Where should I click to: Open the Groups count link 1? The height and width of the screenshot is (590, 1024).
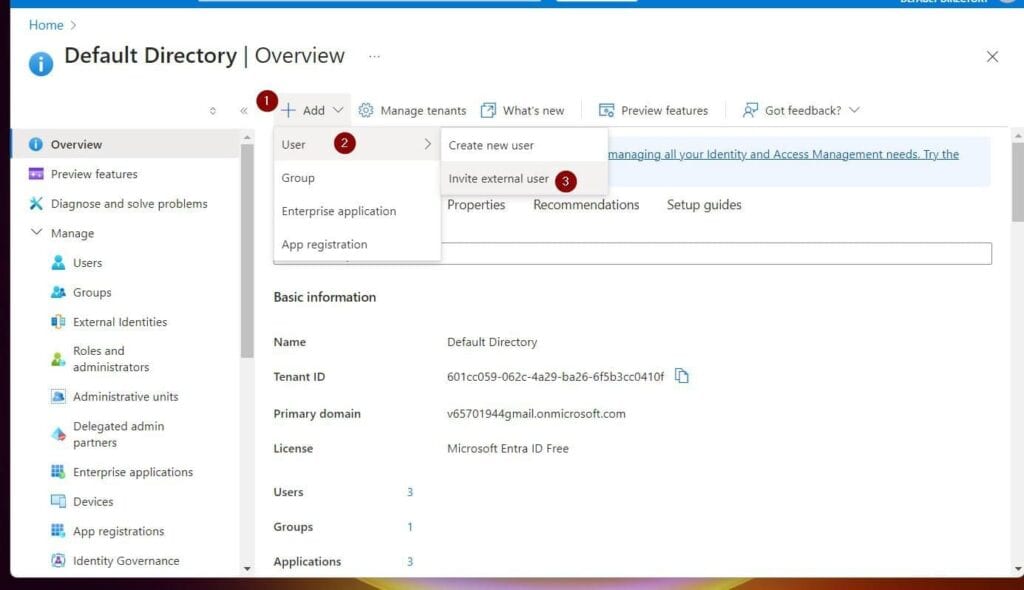click(410, 527)
